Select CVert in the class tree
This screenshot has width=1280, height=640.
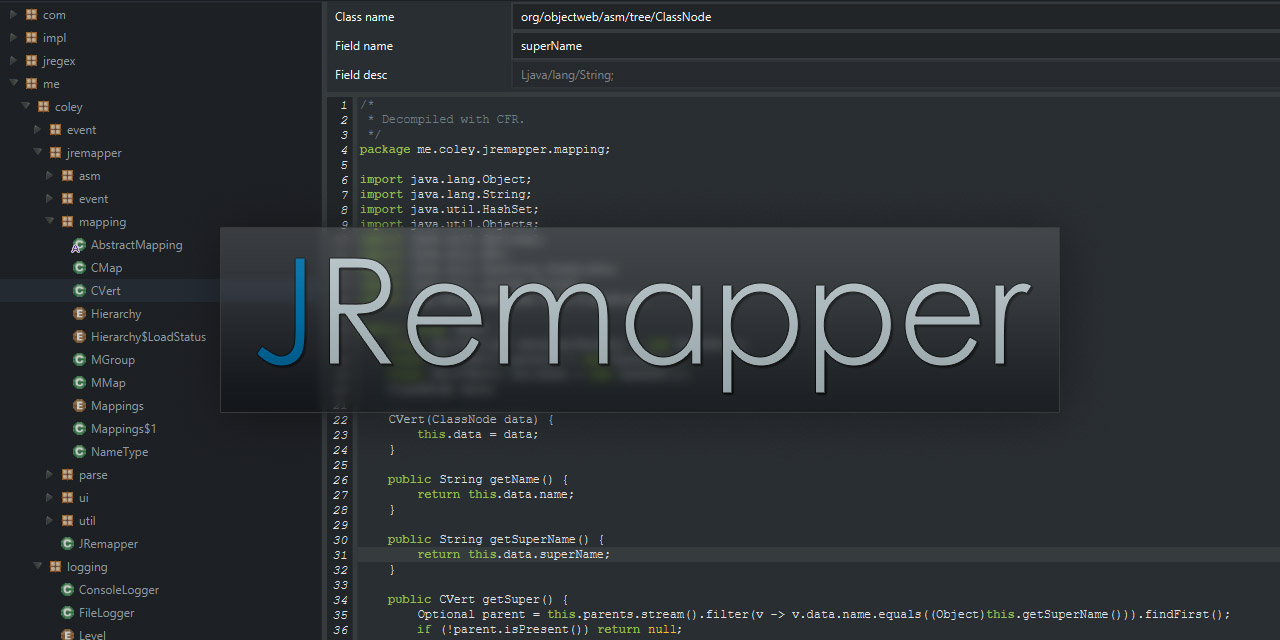(105, 291)
